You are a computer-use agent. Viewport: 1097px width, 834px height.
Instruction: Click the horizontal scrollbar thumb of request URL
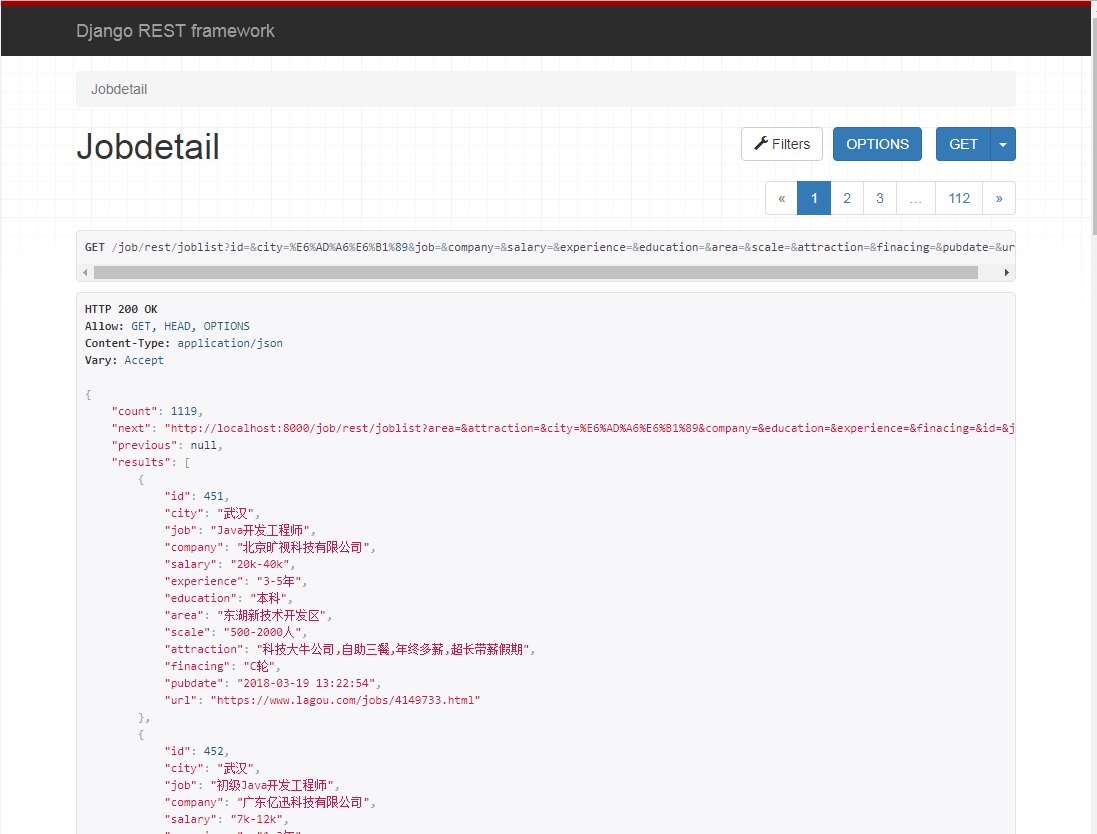point(535,272)
